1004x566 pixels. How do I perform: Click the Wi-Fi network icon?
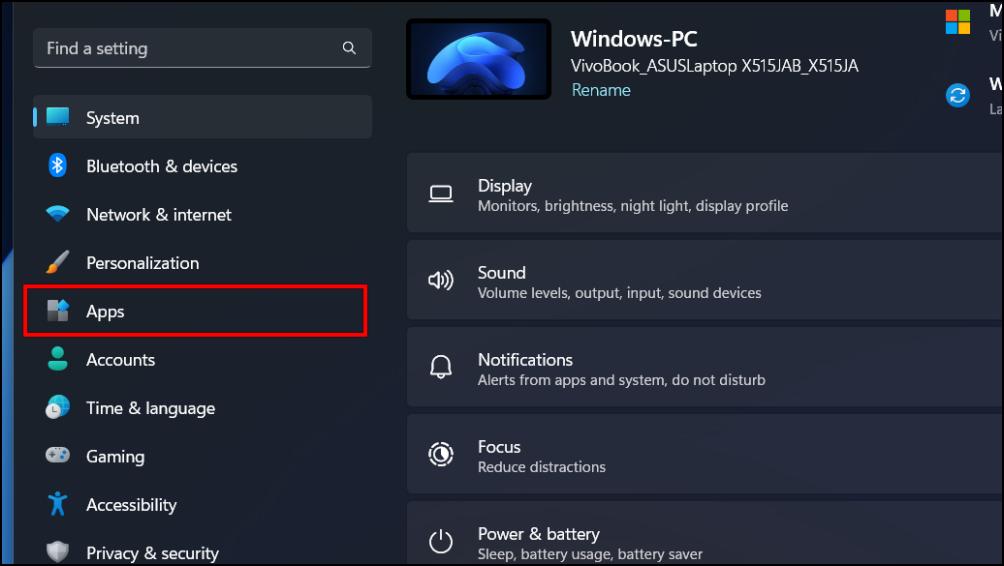[x=58, y=214]
